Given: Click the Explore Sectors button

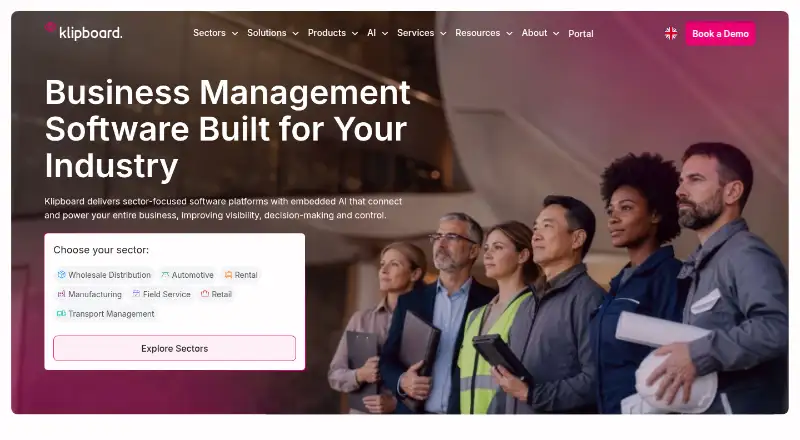Looking at the screenshot, I should [174, 348].
